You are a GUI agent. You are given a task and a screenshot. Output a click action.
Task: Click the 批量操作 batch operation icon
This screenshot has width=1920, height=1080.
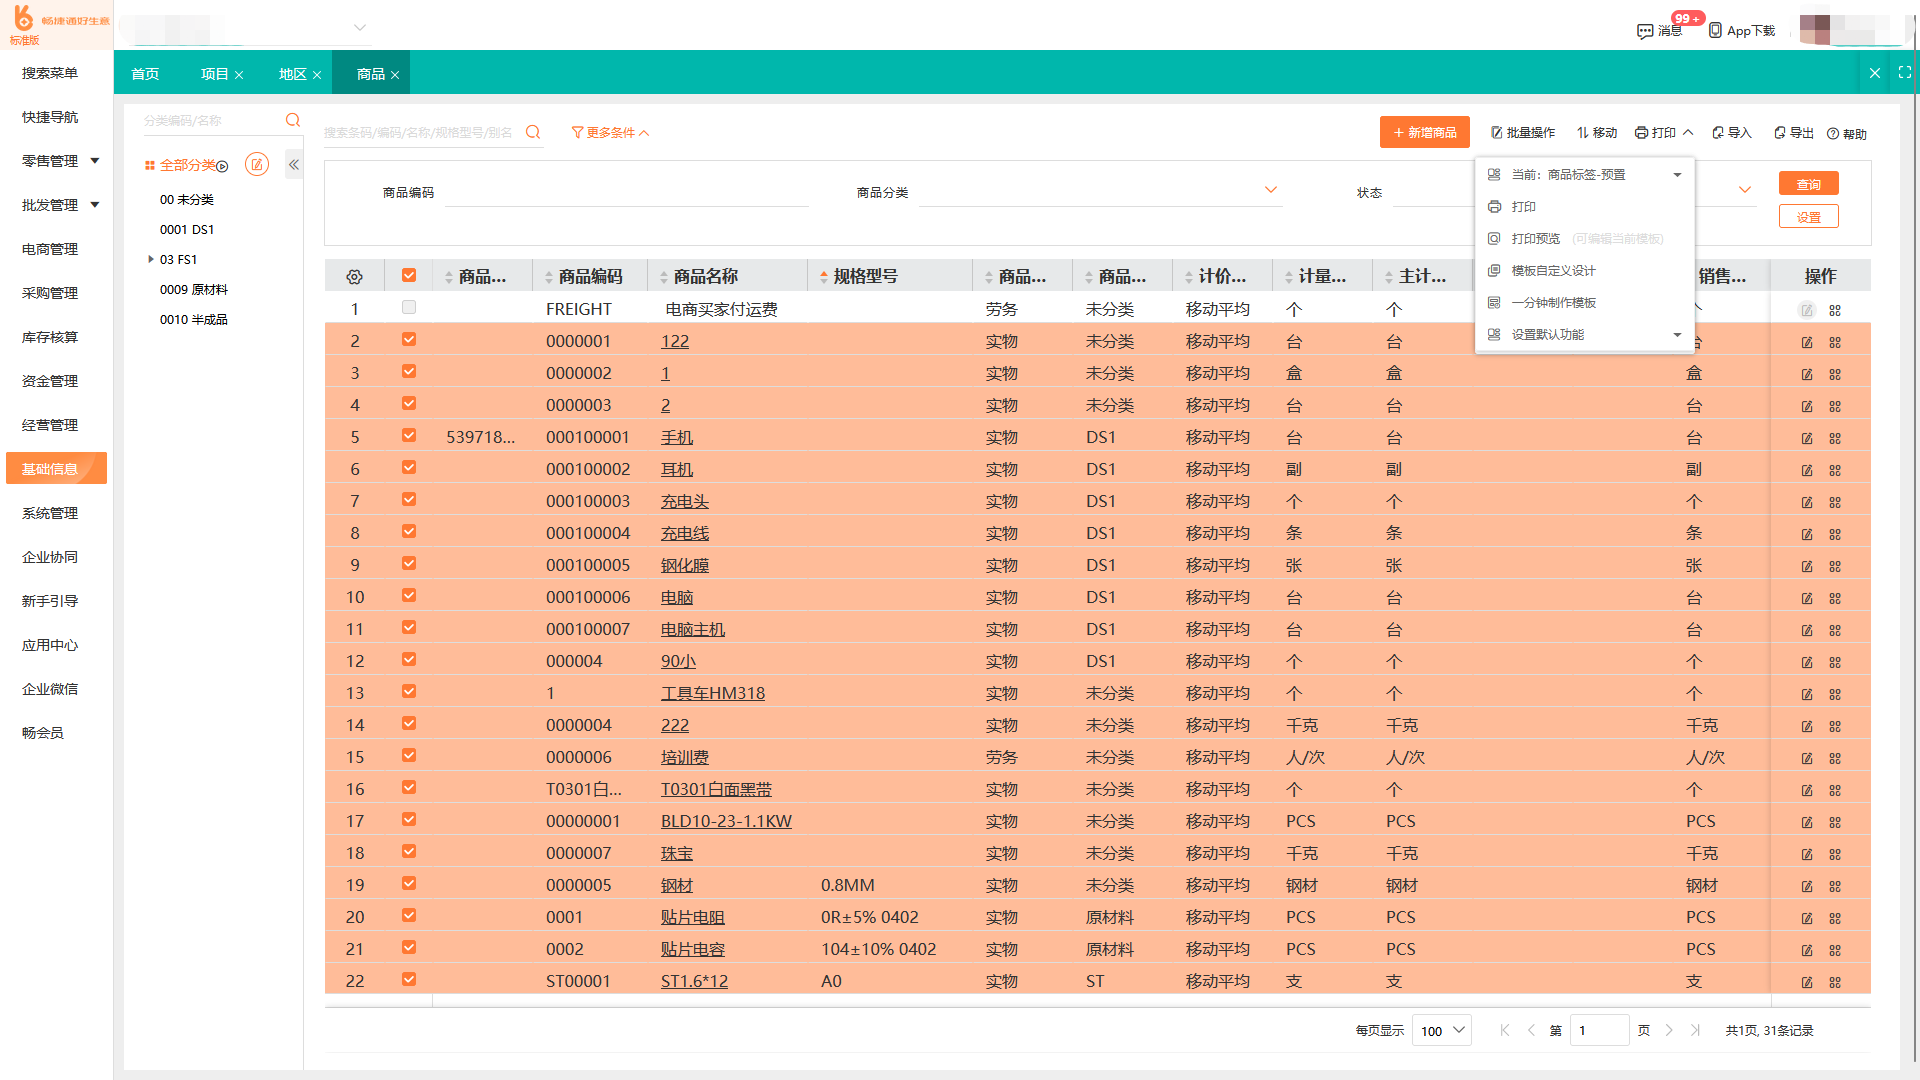click(1495, 132)
